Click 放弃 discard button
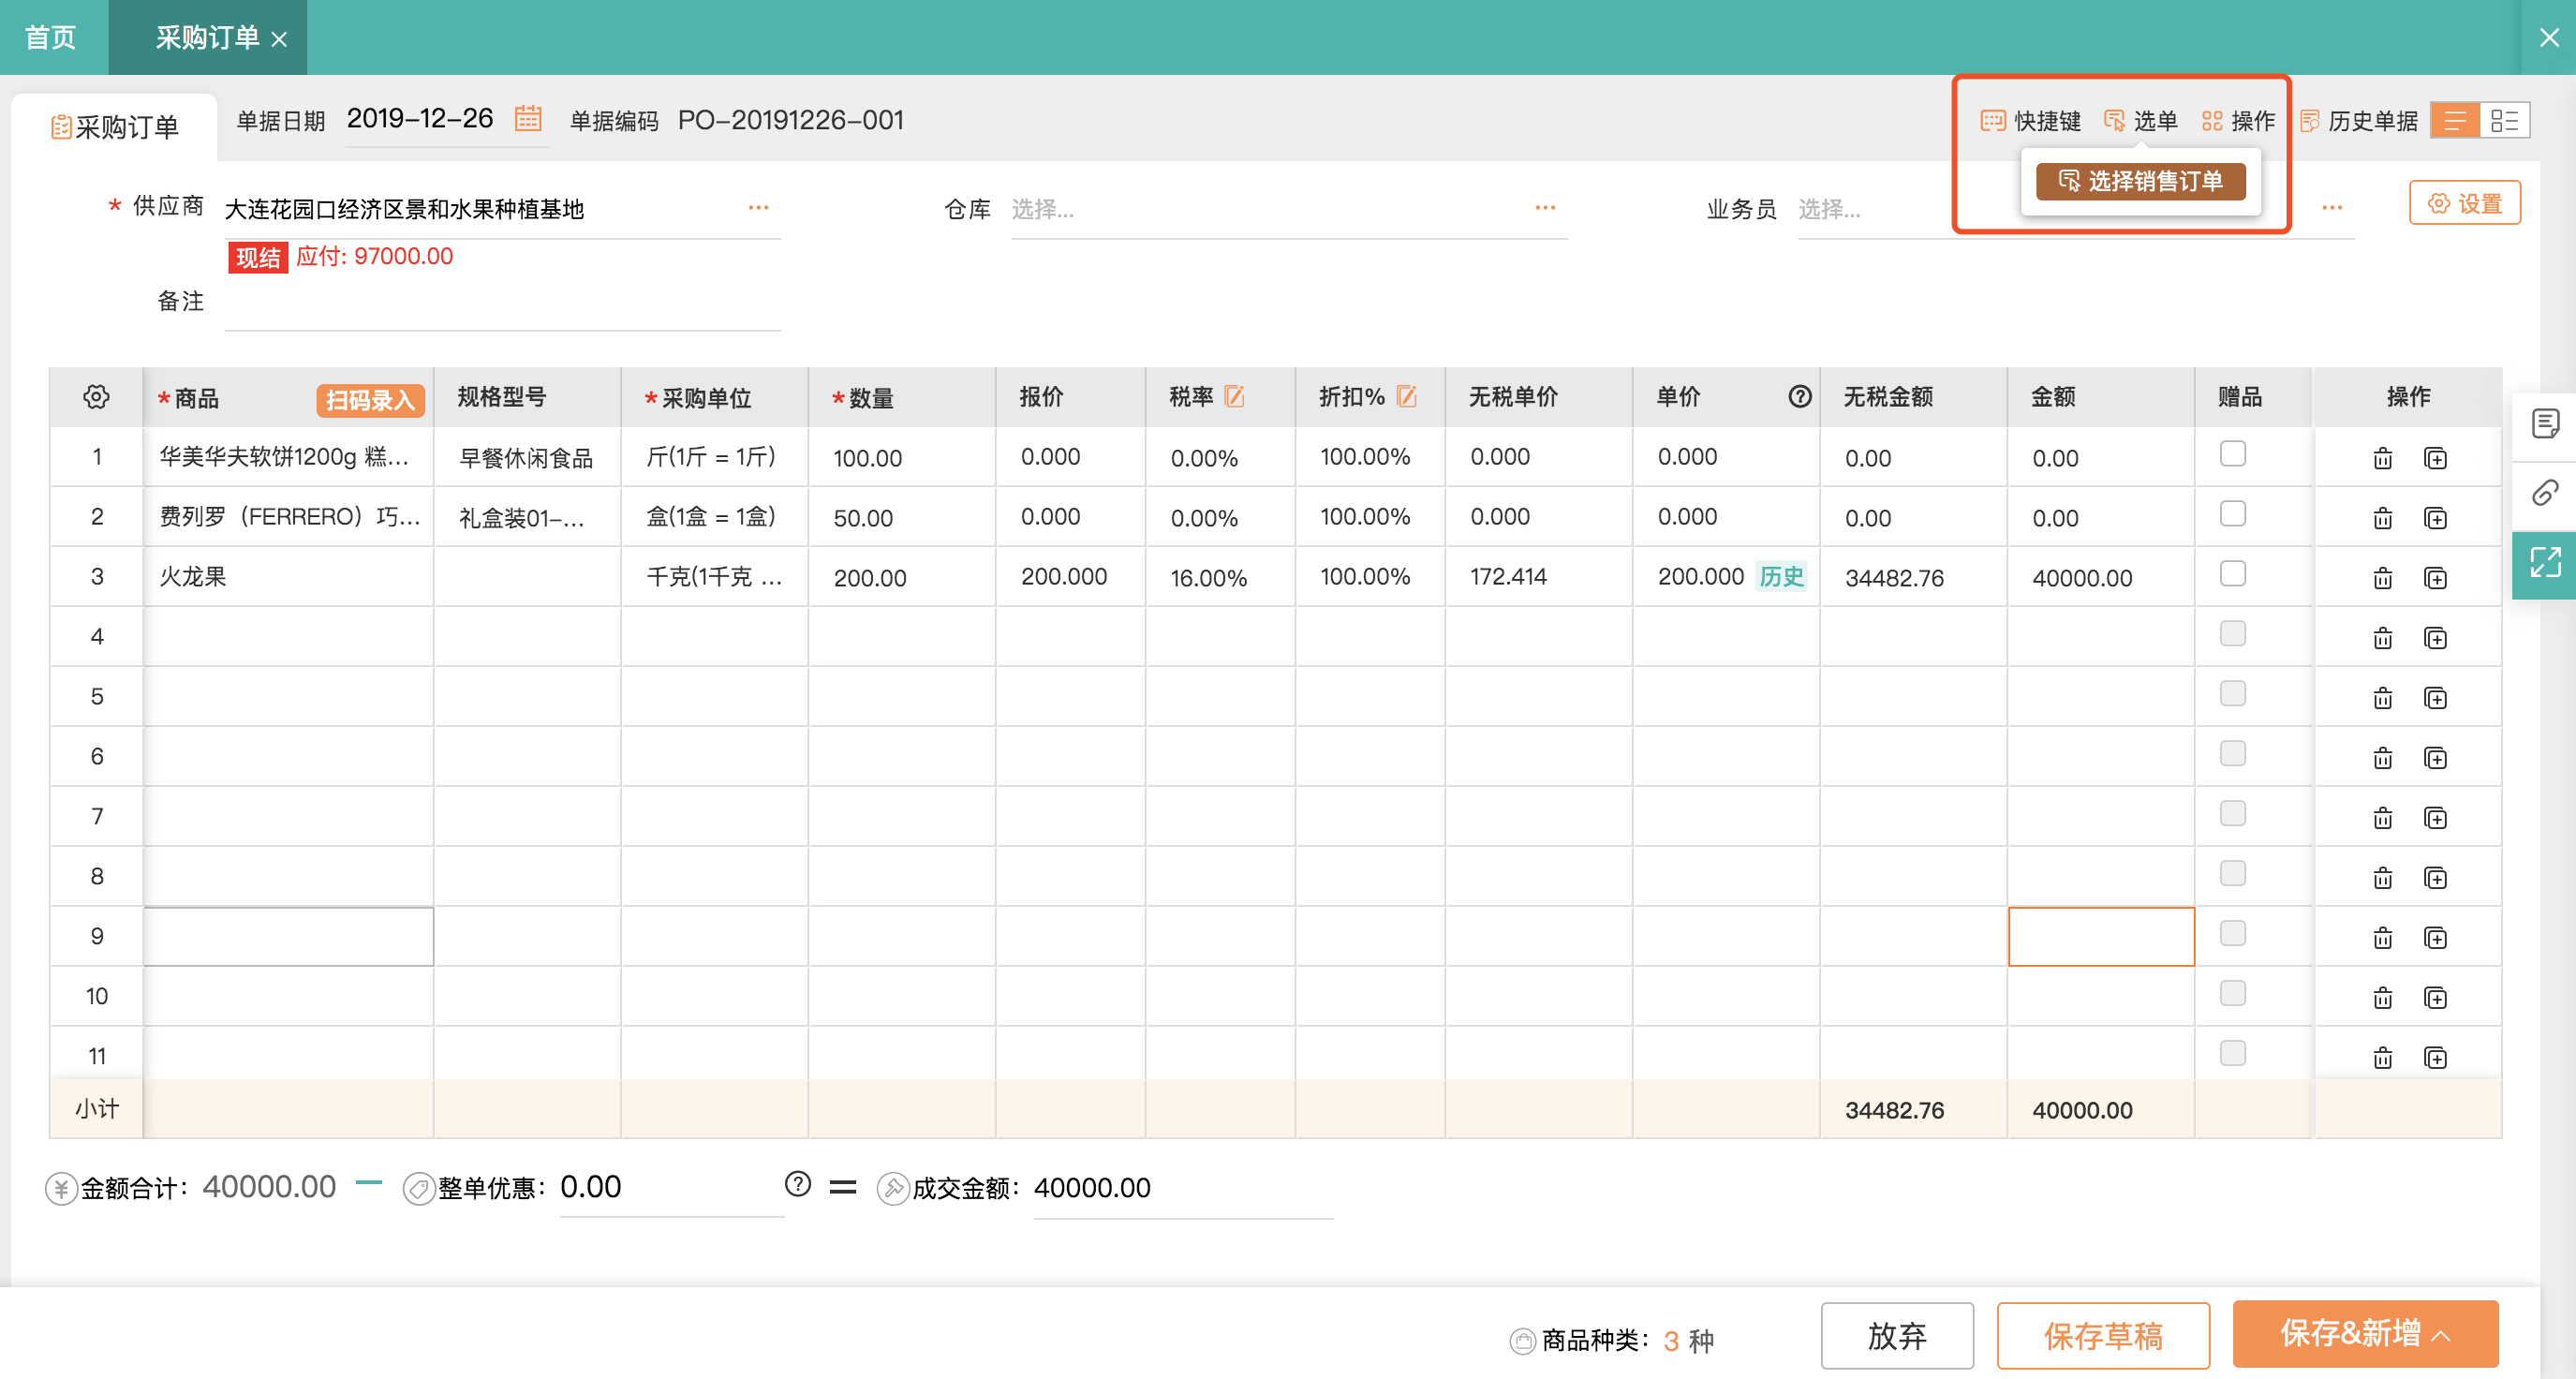Image resolution: width=2576 pixels, height=1379 pixels. [x=1894, y=1329]
